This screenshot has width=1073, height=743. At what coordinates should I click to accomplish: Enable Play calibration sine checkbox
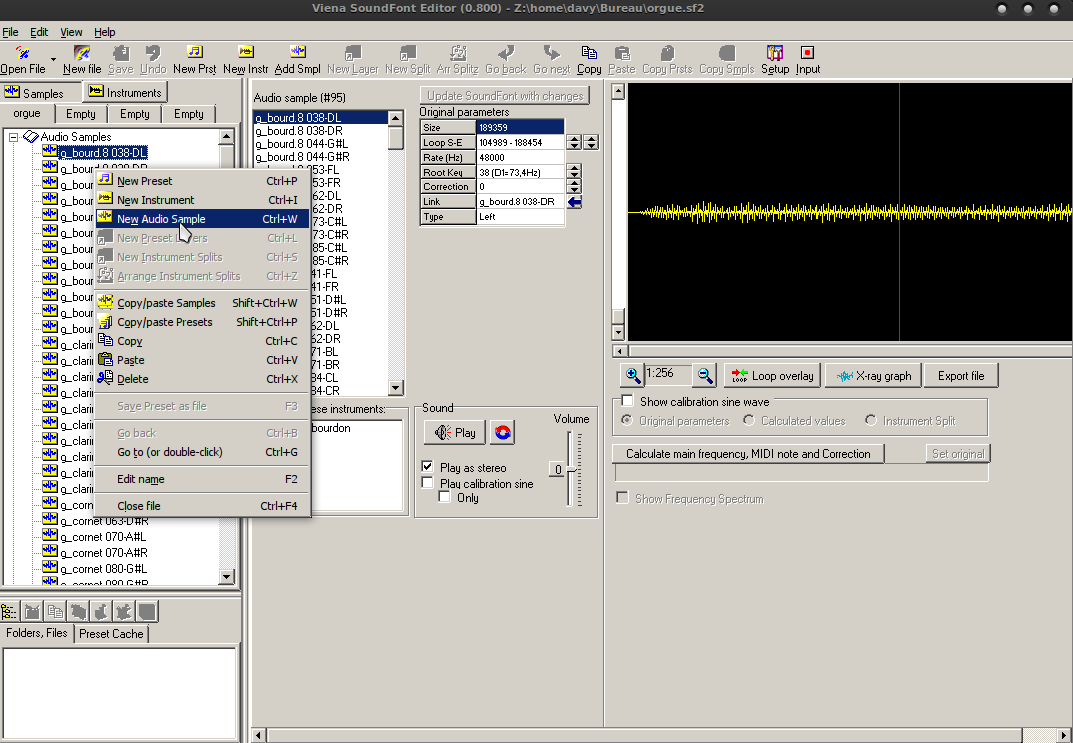coord(428,484)
